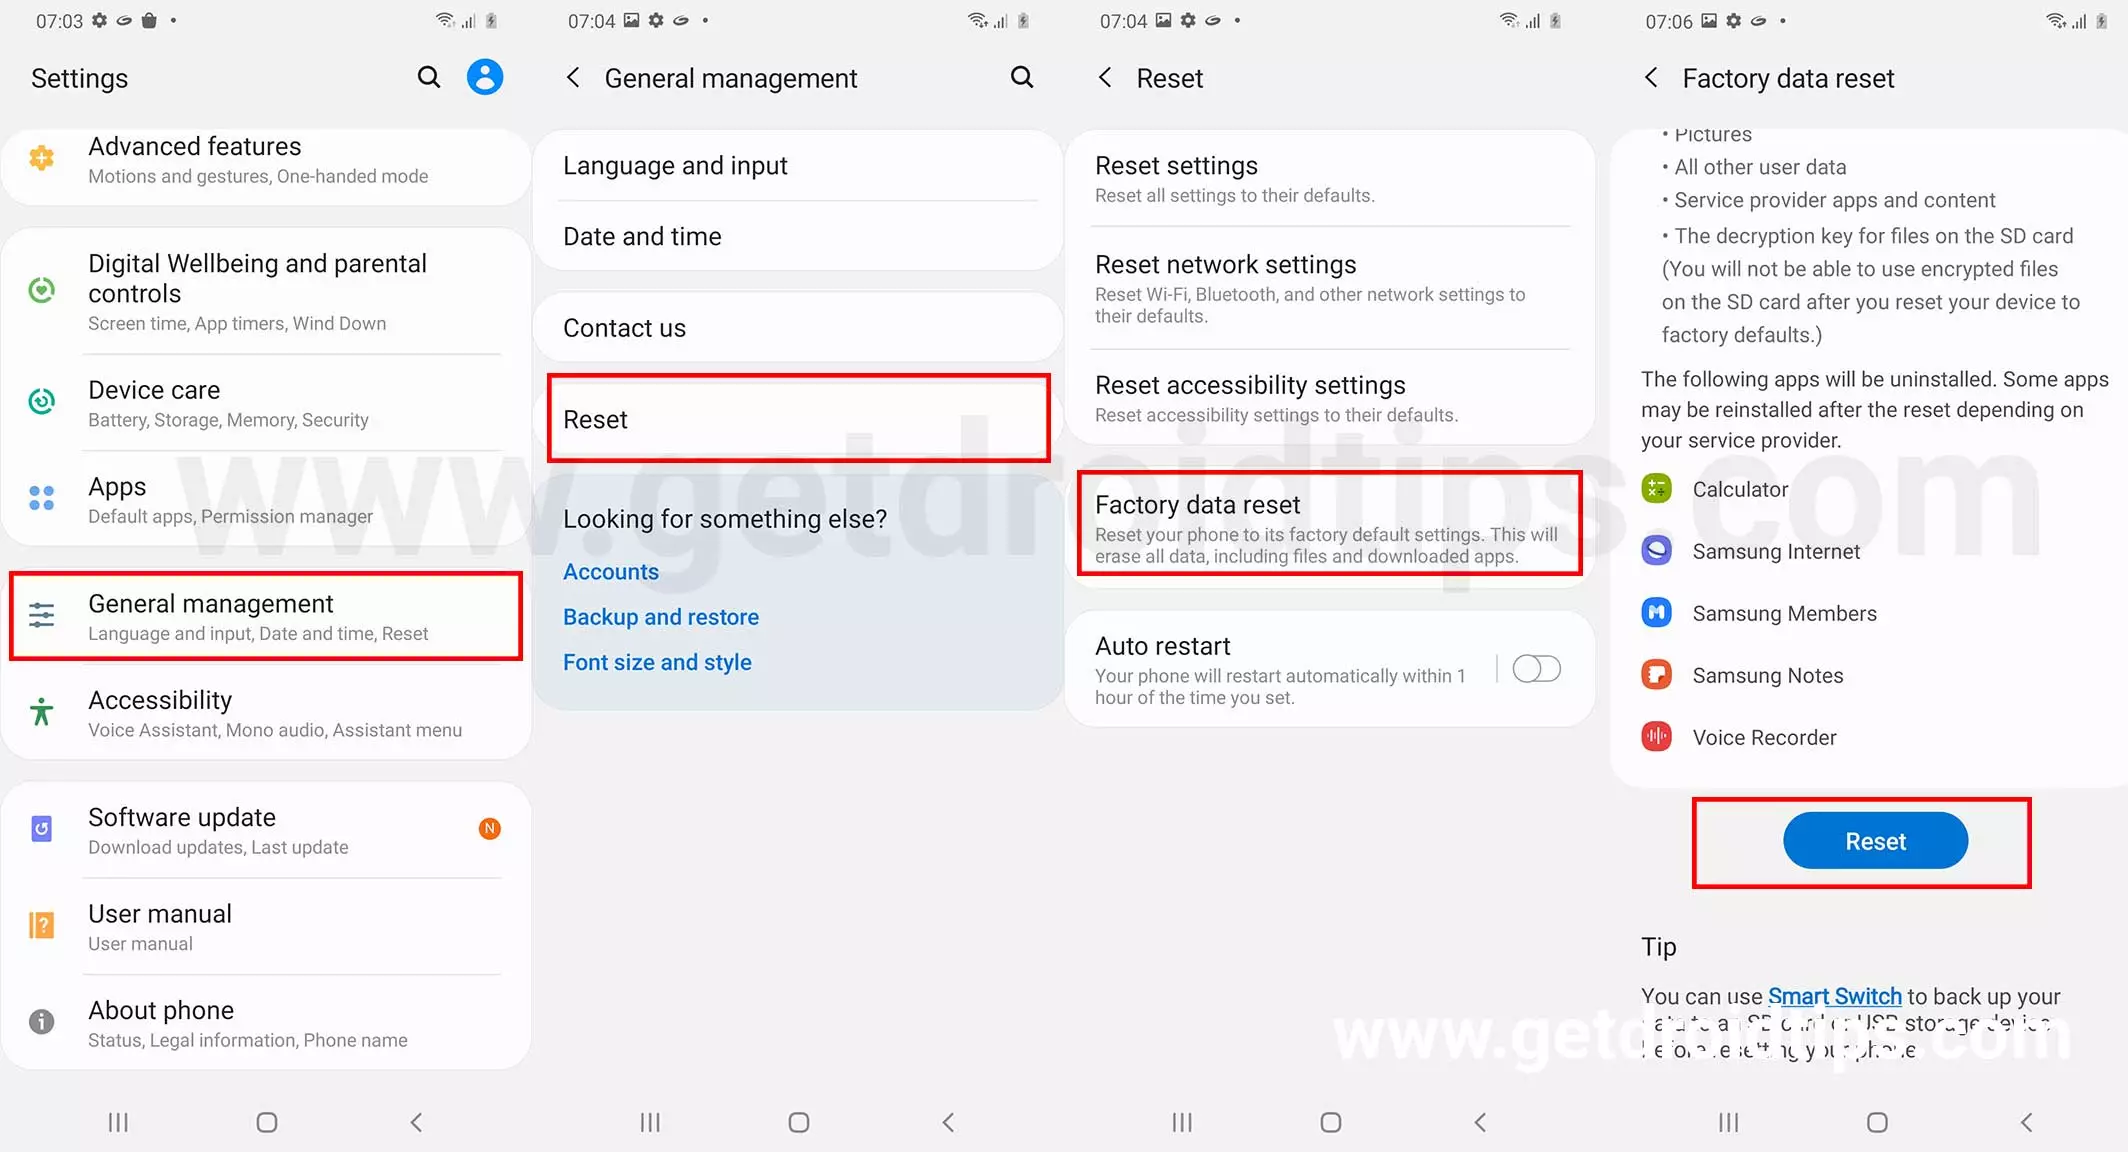Enable Auto restart toggle

(x=1536, y=668)
